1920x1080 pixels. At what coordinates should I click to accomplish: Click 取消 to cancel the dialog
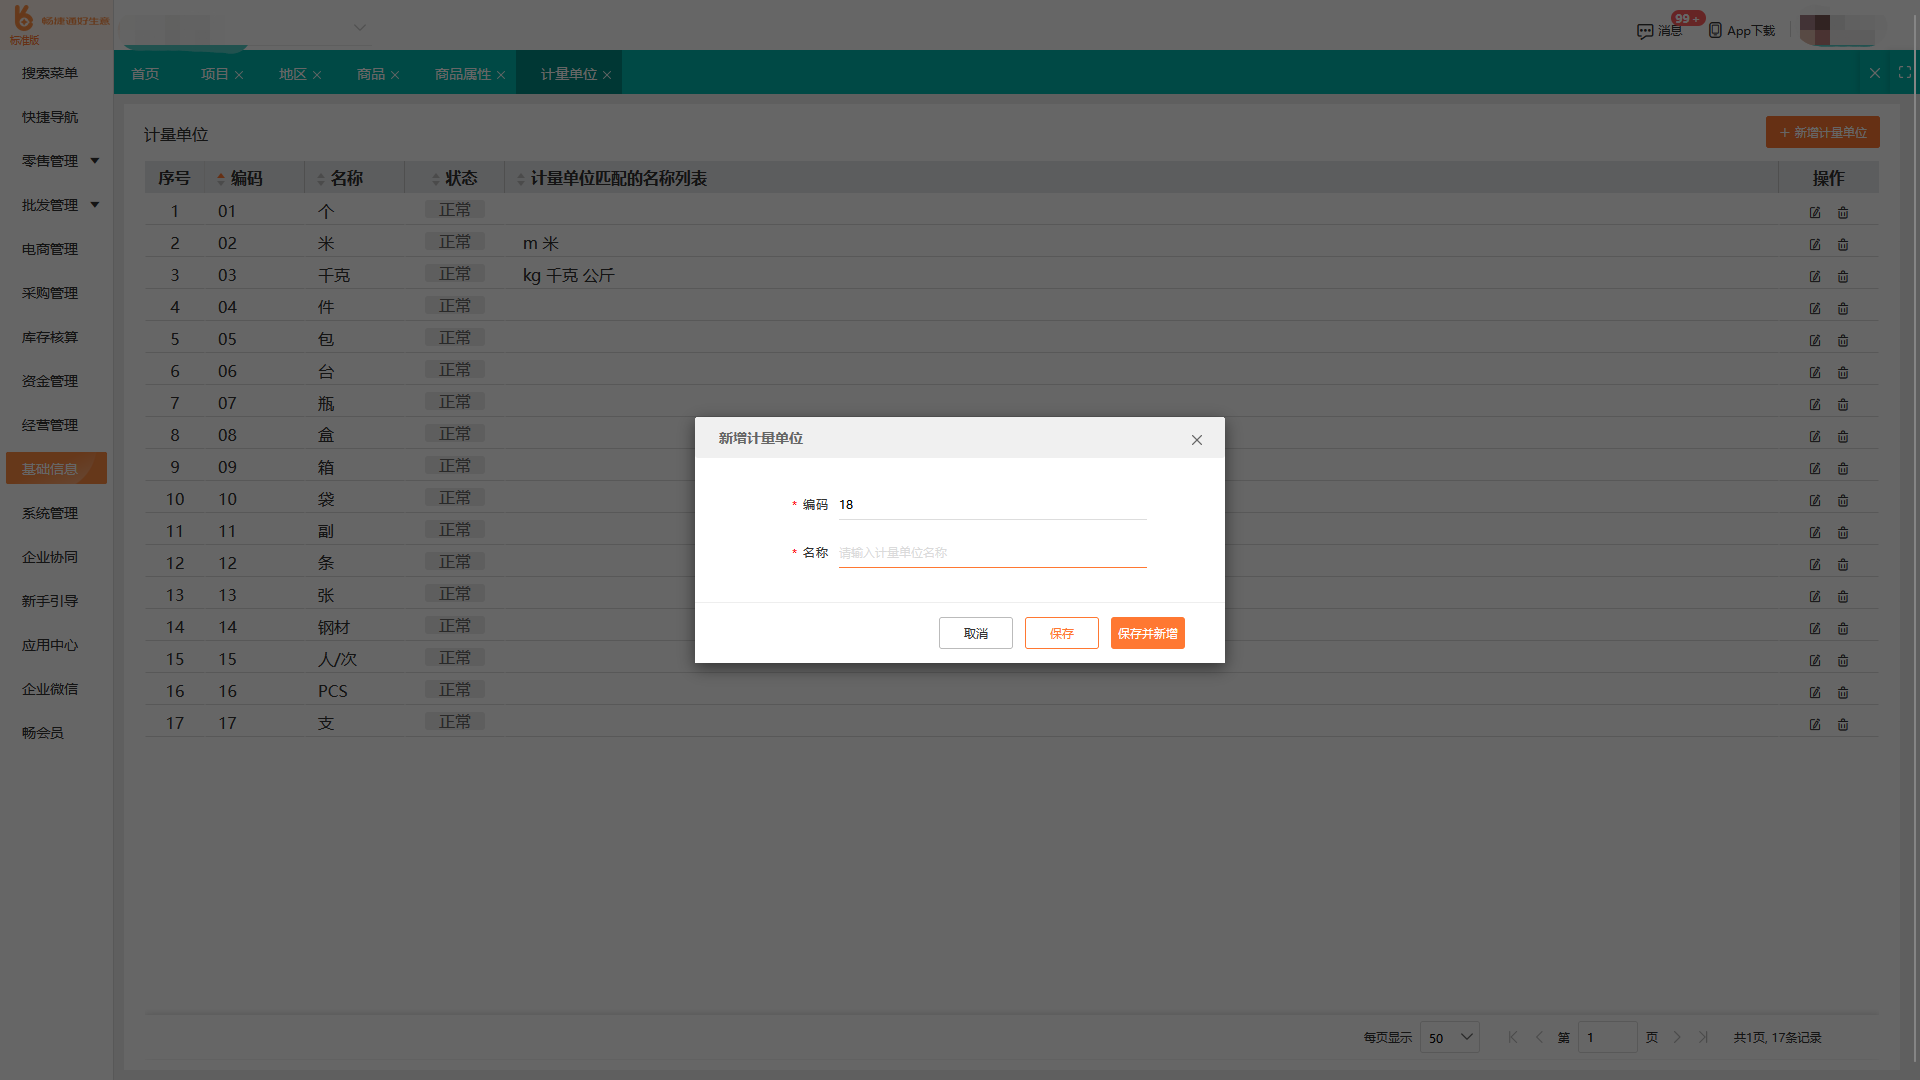point(976,632)
